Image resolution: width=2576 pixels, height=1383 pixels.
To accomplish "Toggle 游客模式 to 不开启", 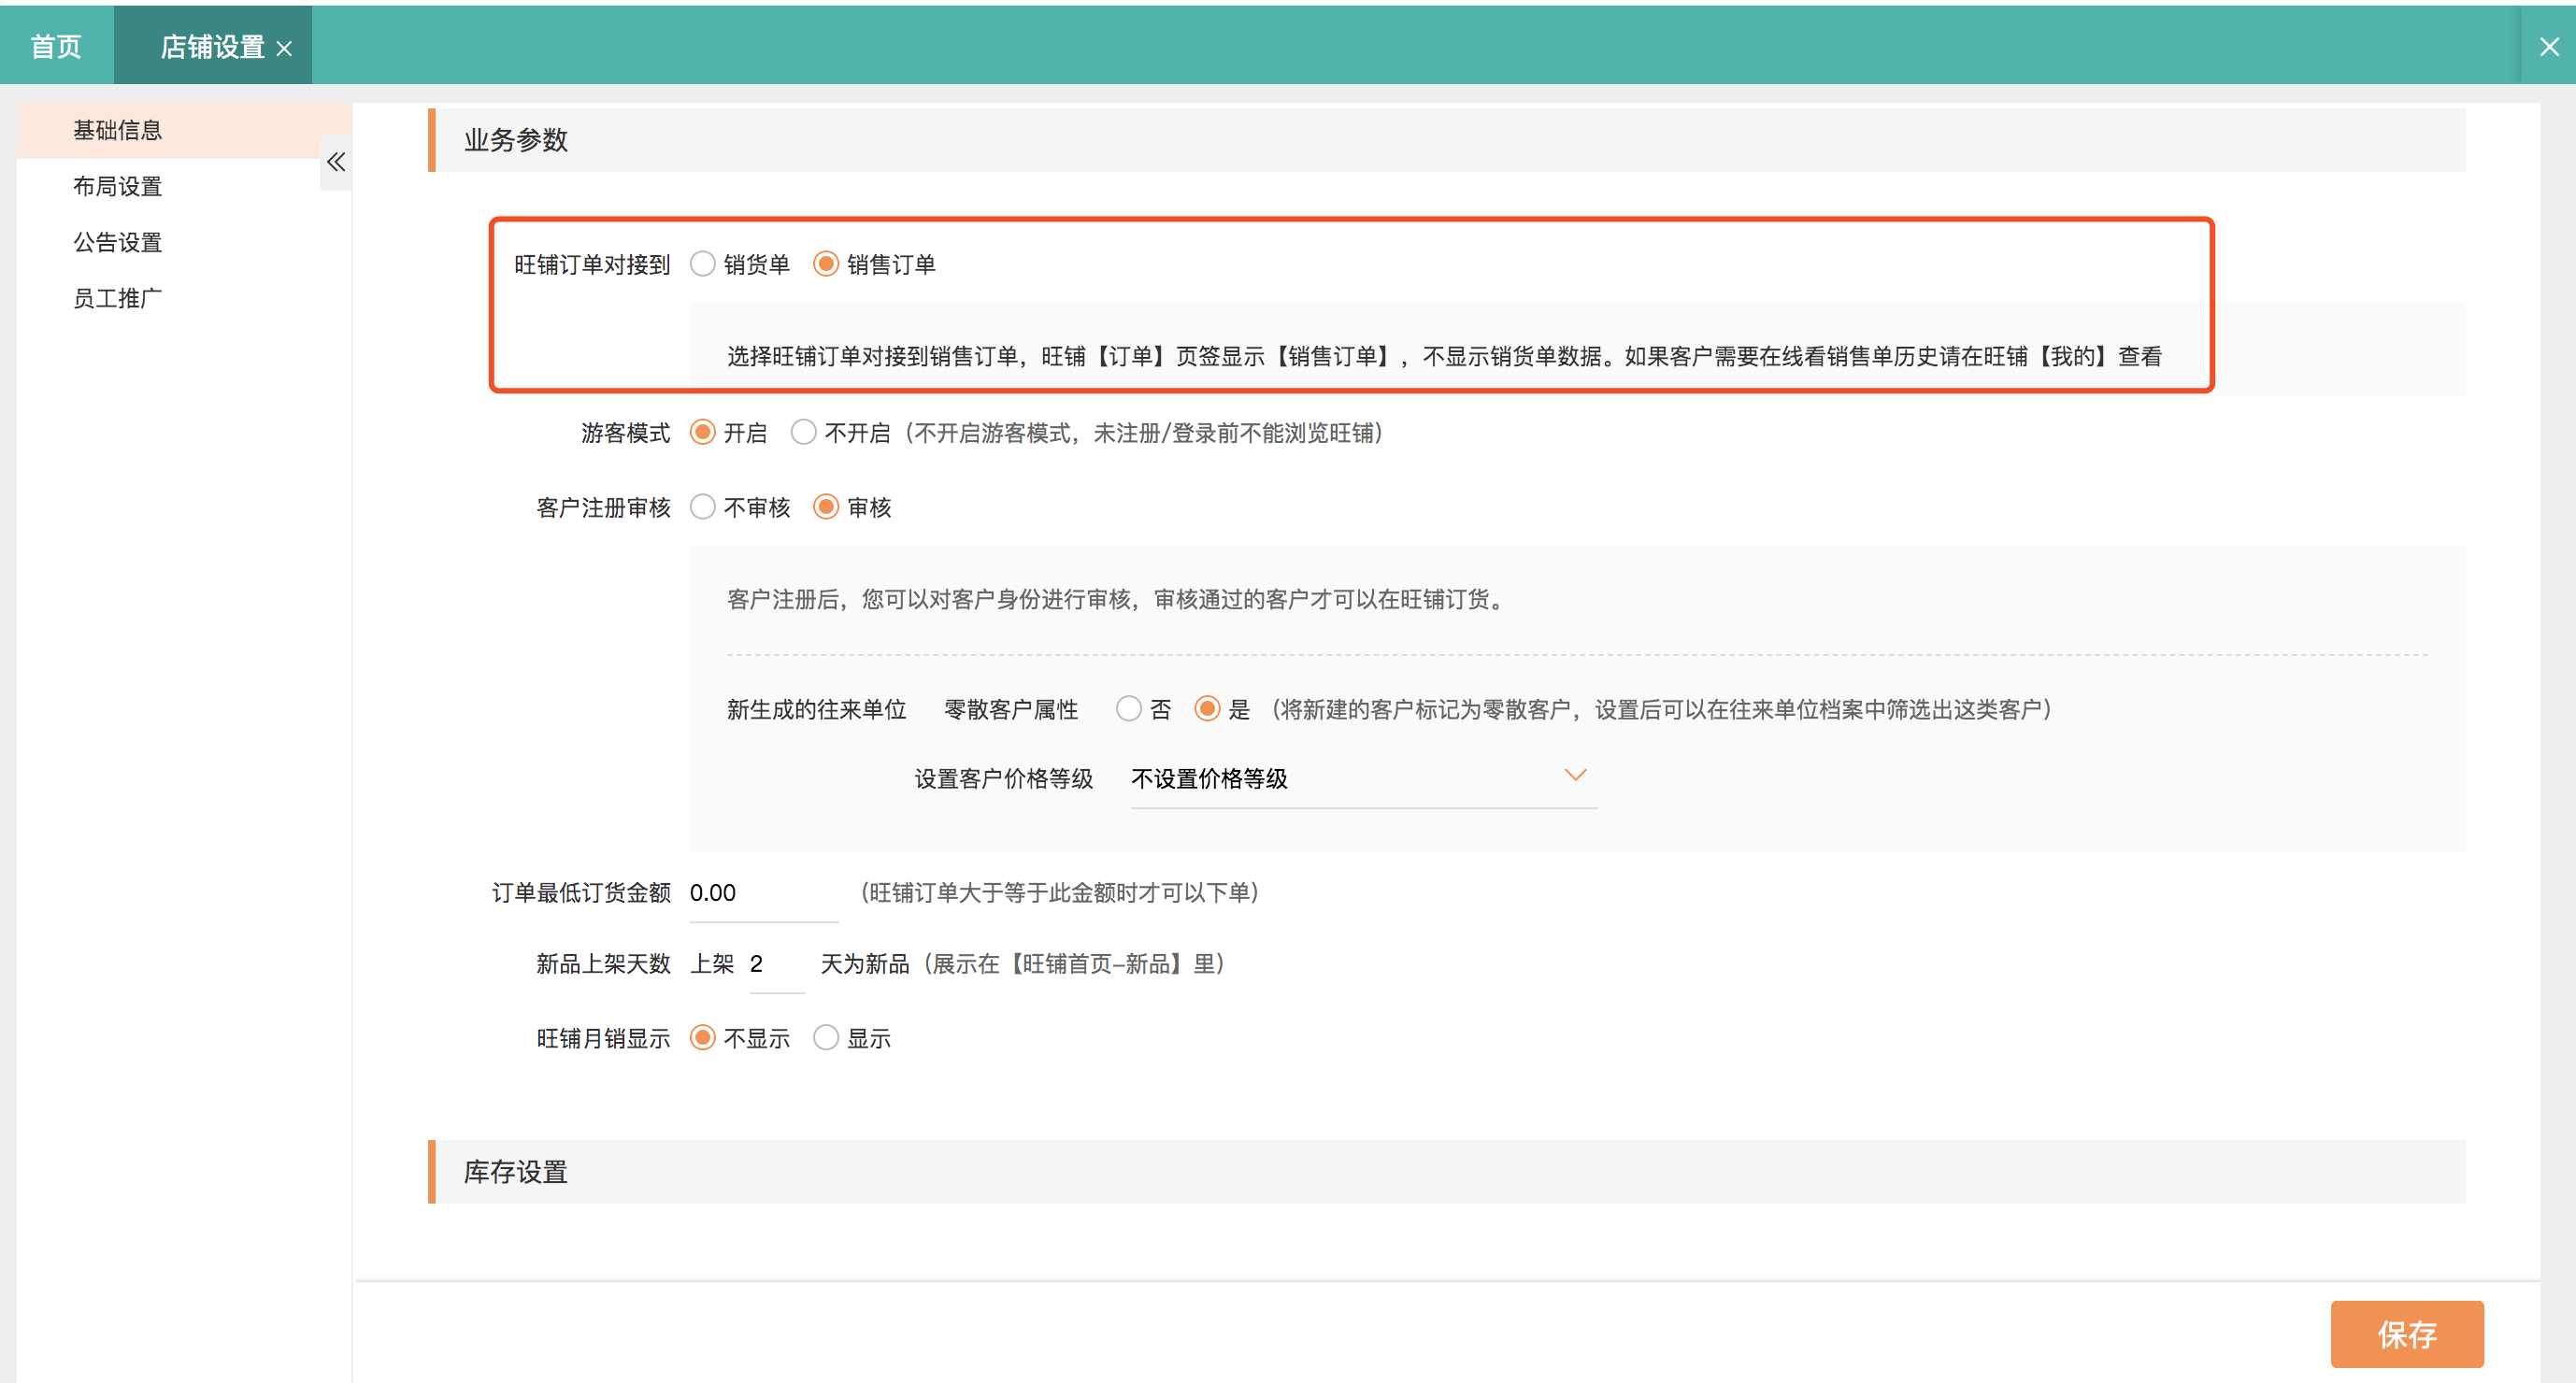I will click(799, 433).
